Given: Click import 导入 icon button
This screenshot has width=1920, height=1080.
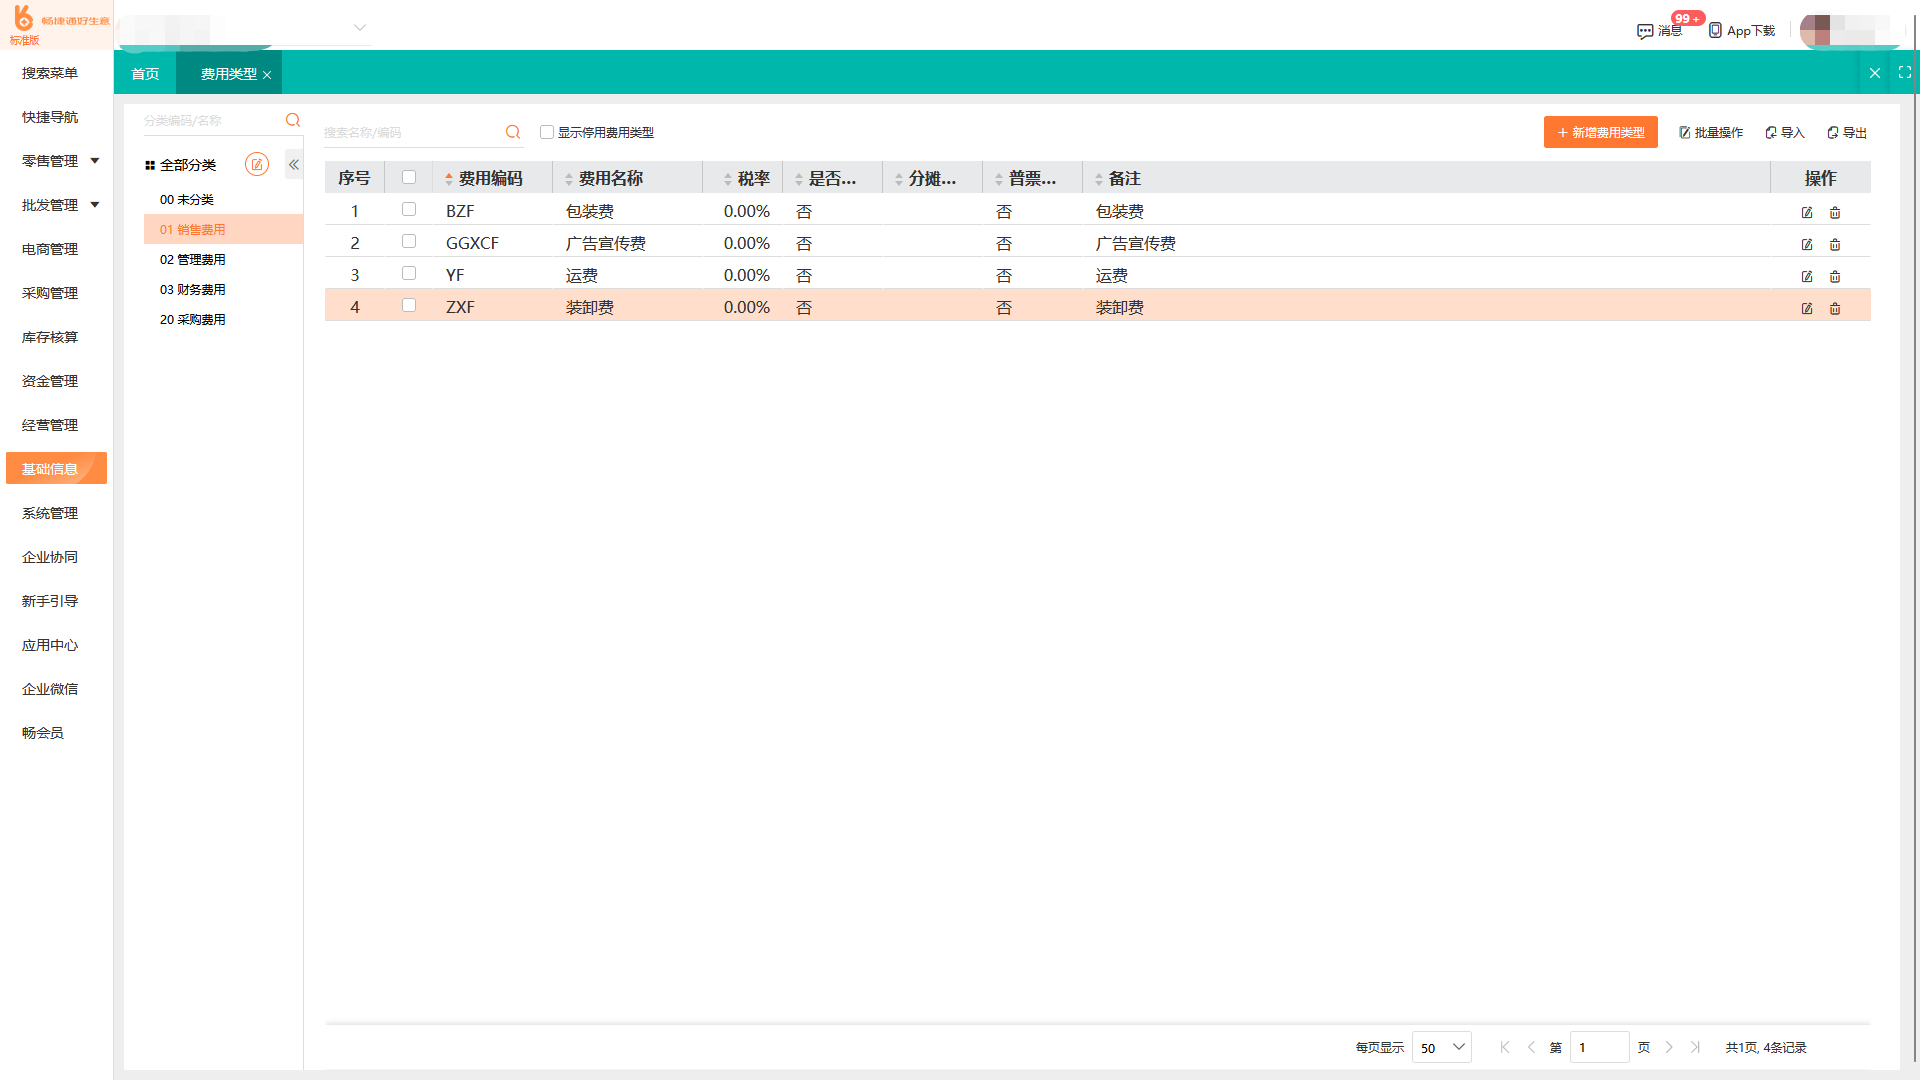Looking at the screenshot, I should pos(1788,131).
